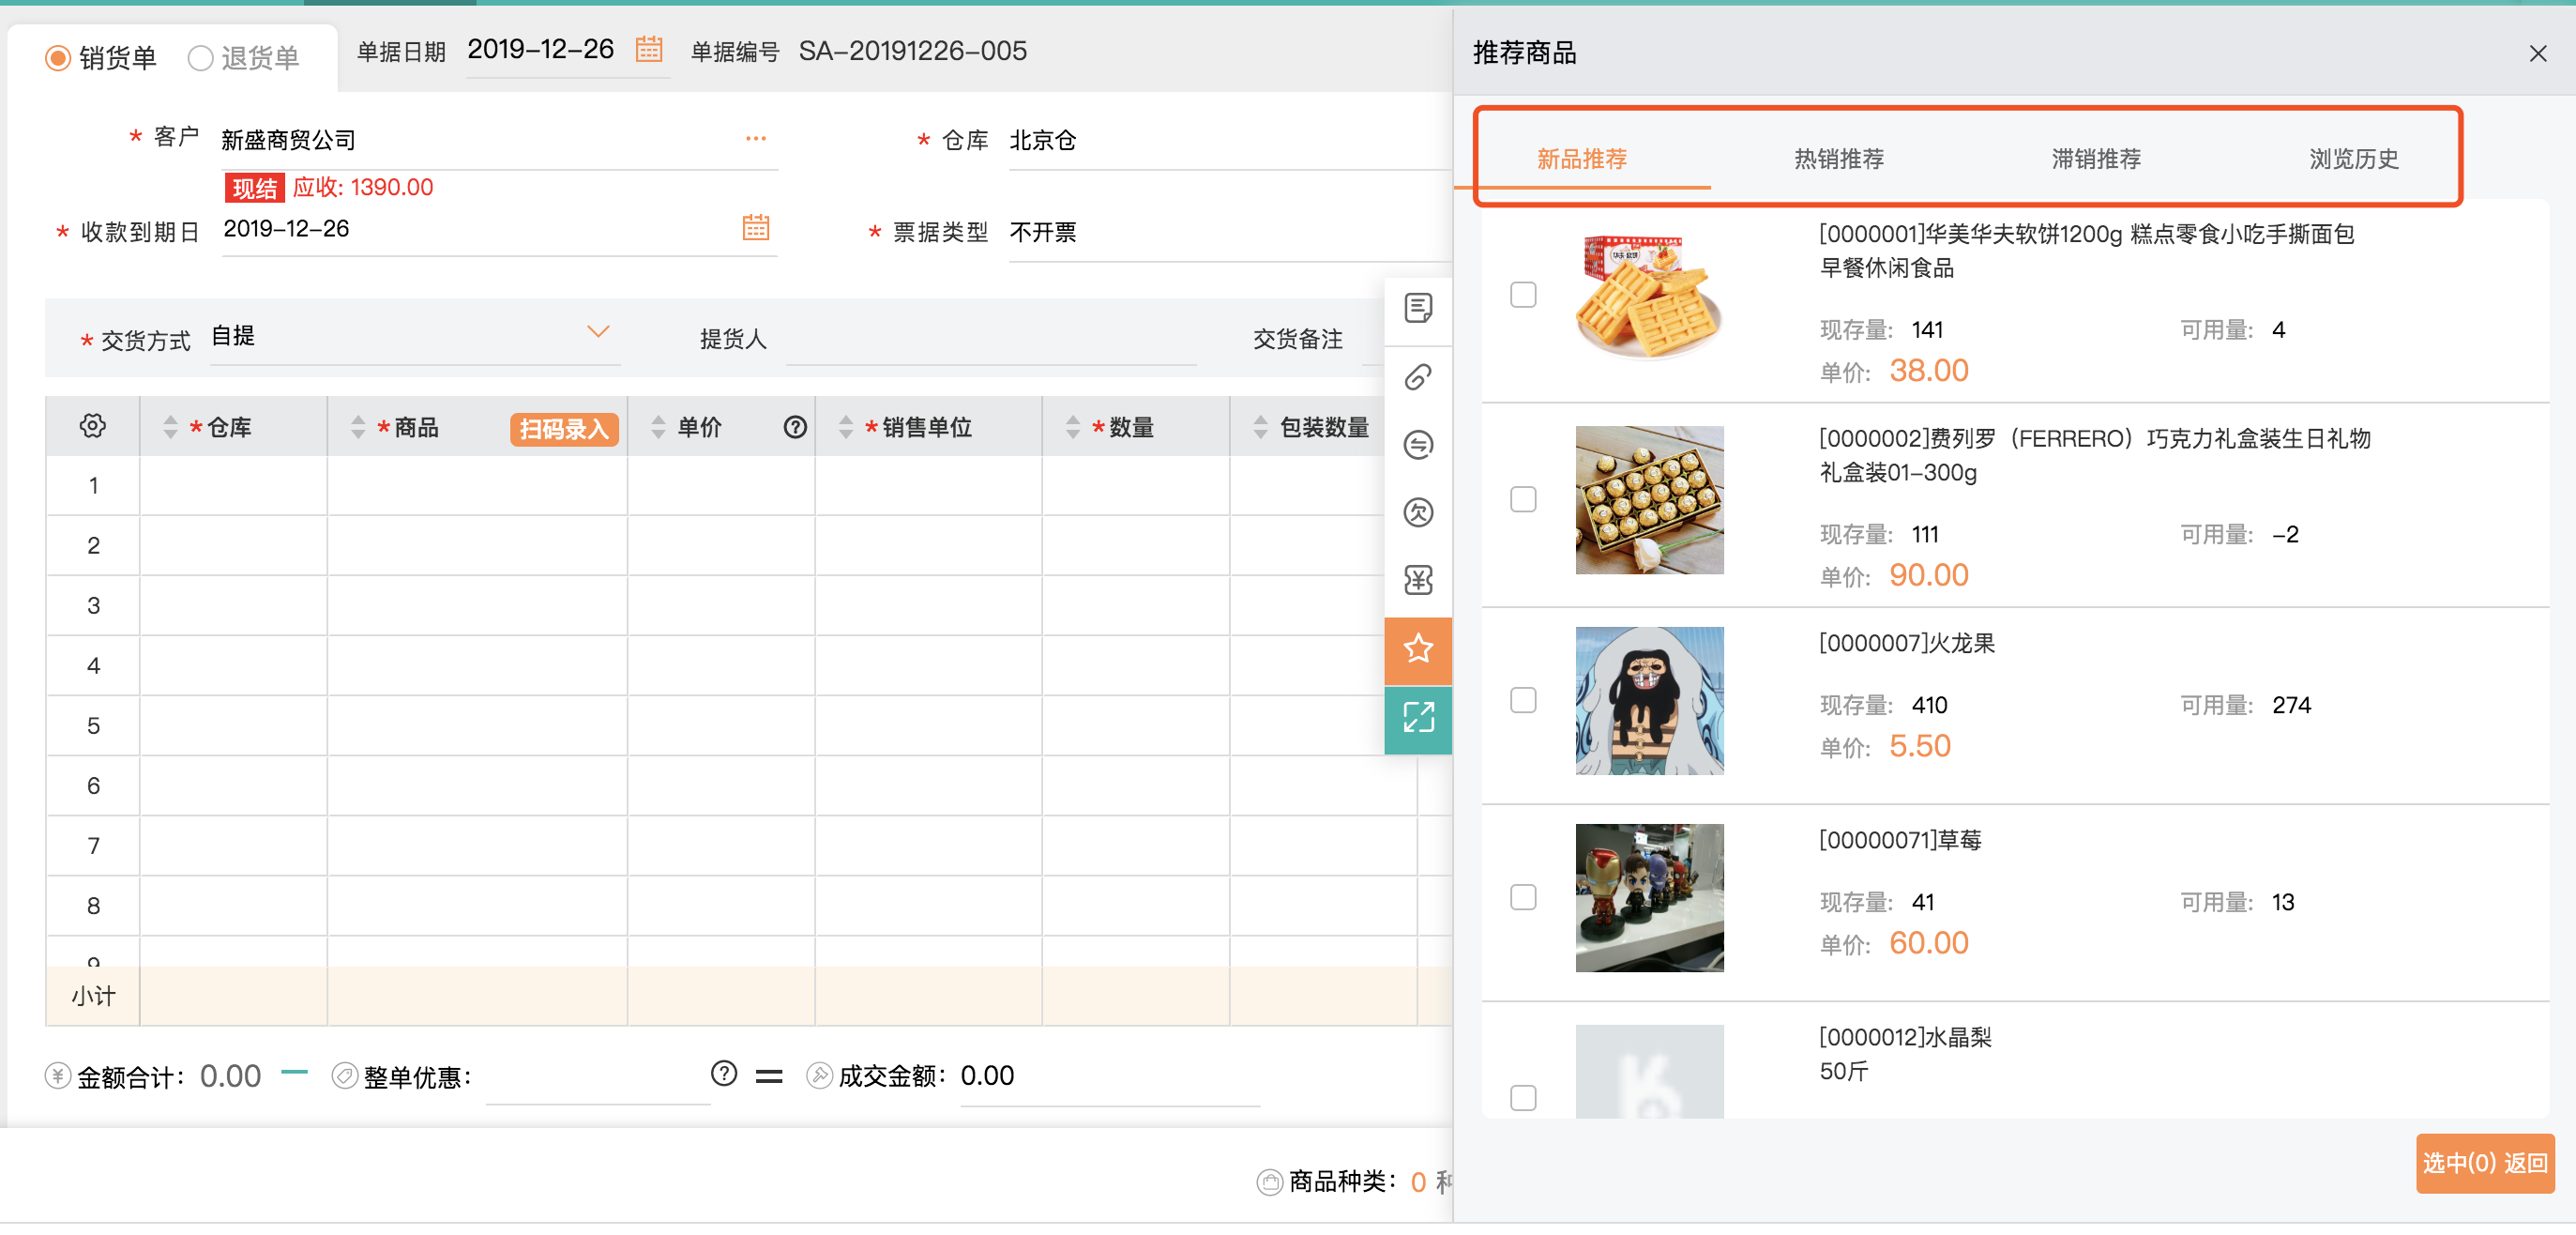This screenshot has width=2576, height=1235.
Task: Click the star/favorite icon in sidebar
Action: coord(1417,649)
